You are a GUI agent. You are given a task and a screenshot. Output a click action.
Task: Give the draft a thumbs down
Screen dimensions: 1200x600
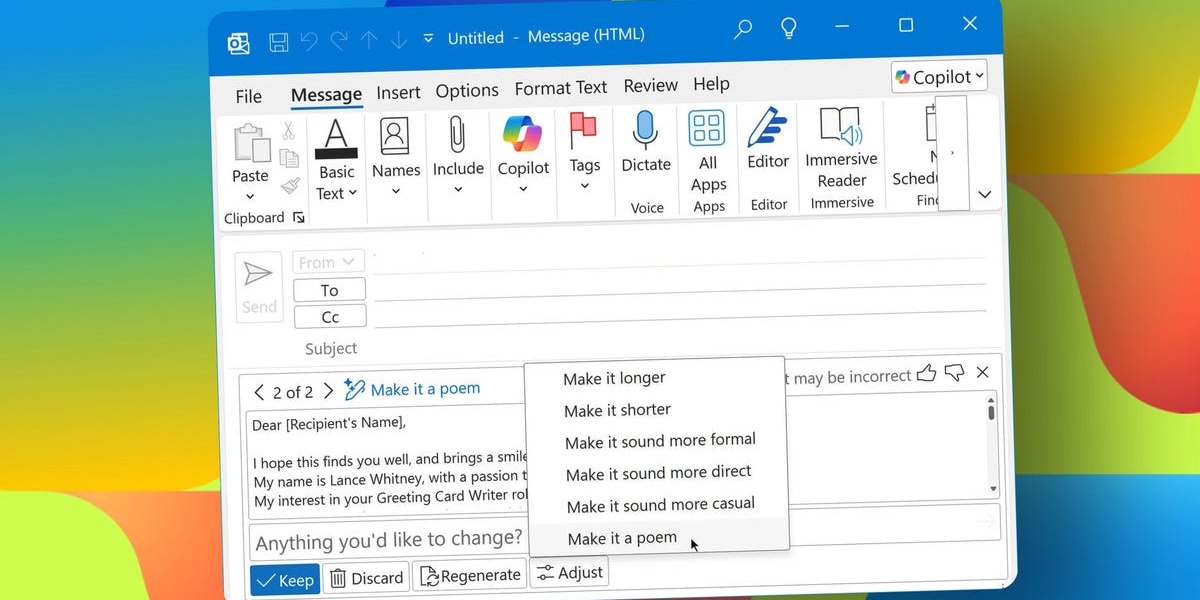pyautogui.click(x=954, y=373)
